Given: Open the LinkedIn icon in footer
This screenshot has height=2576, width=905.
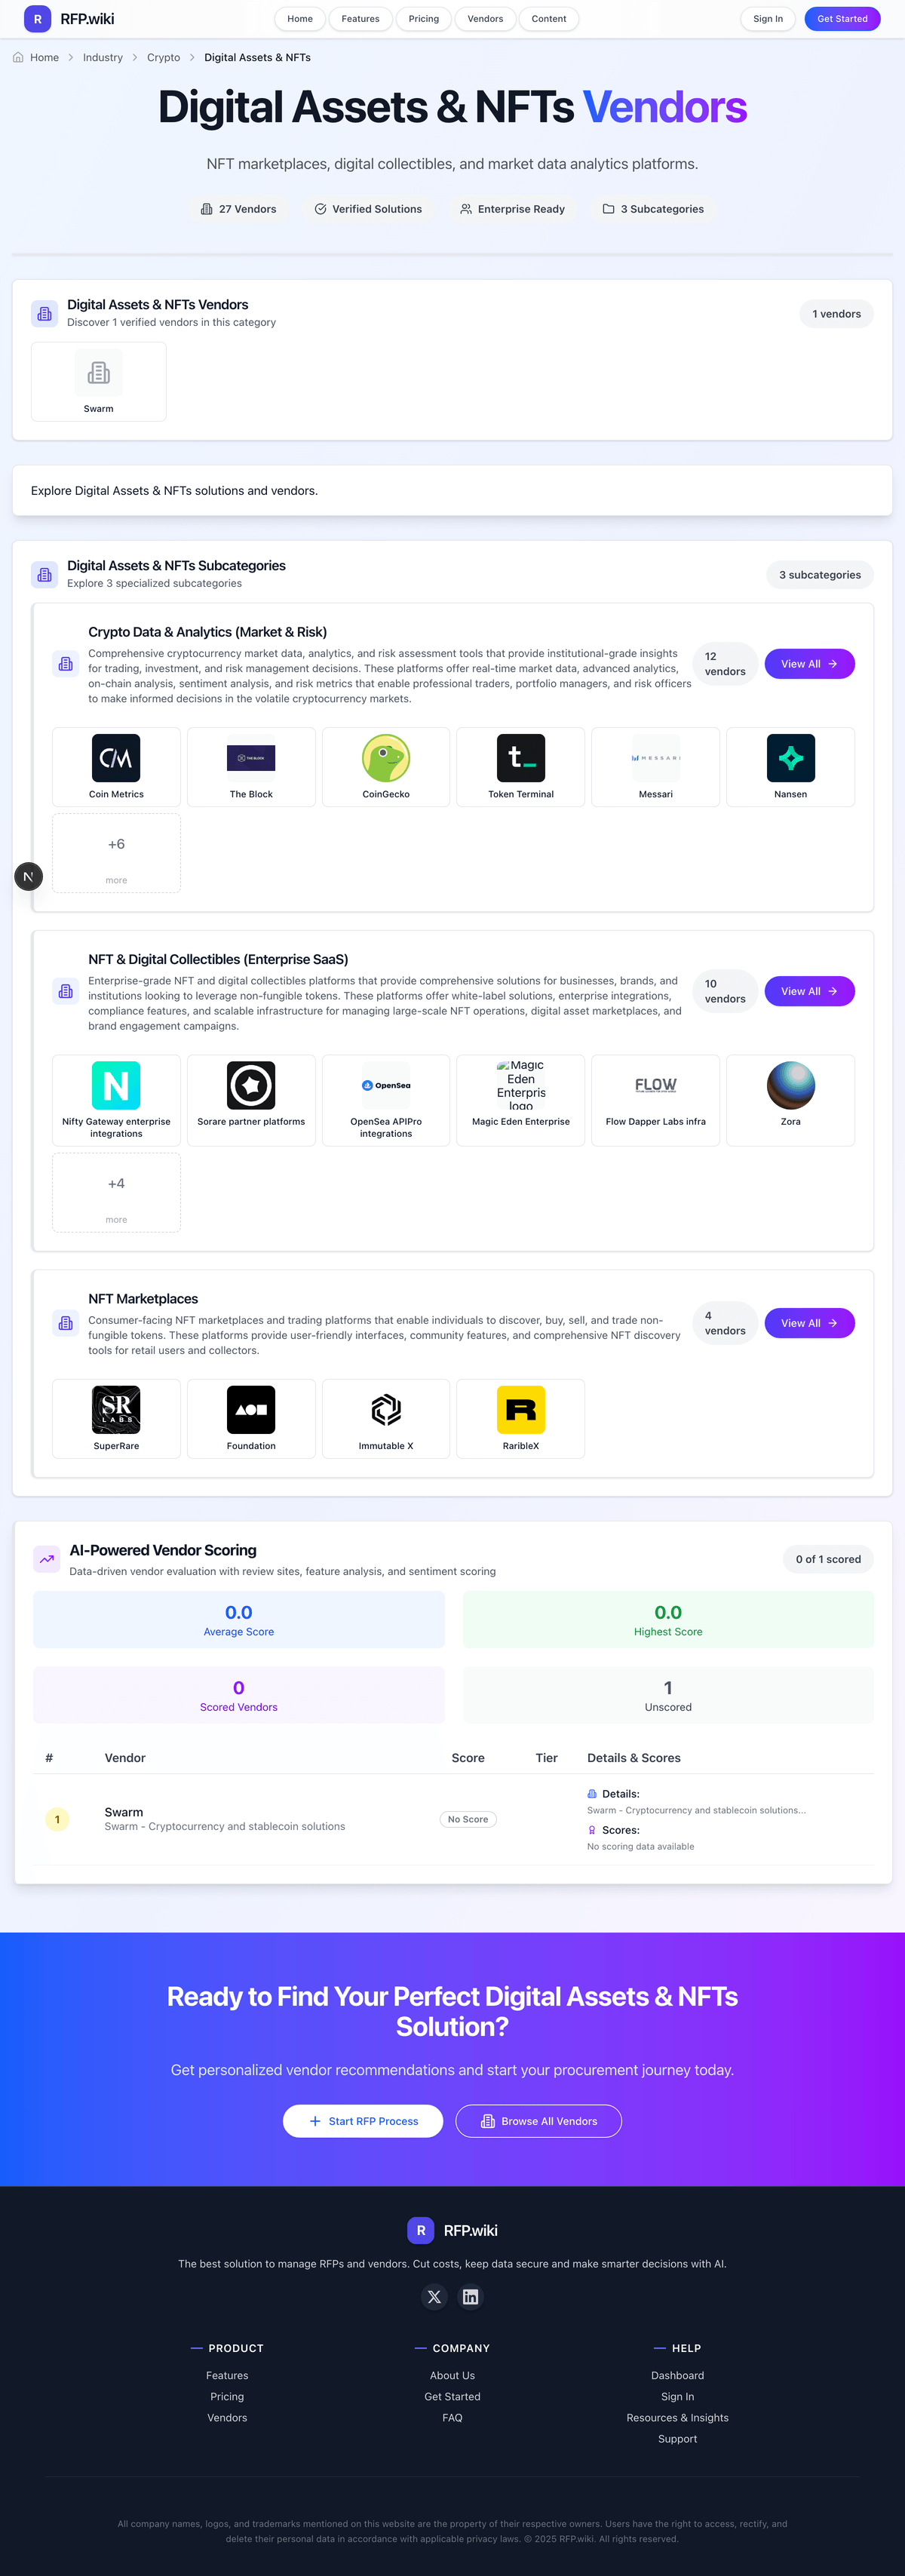Looking at the screenshot, I should coord(470,2297).
